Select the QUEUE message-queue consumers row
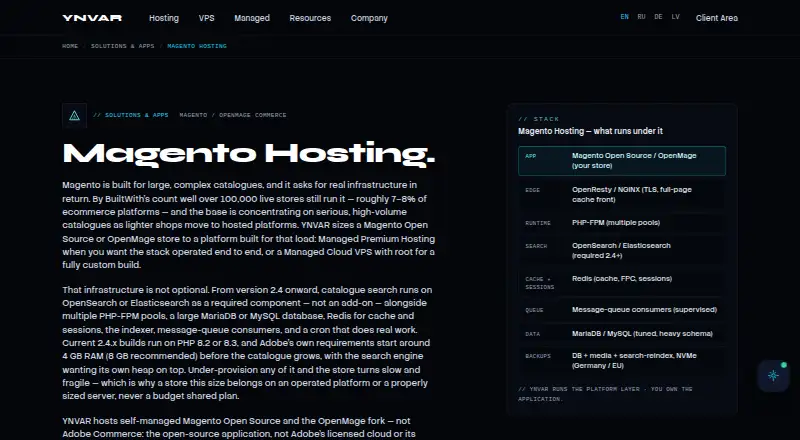Viewport: 800px width, 440px height. 622,310
